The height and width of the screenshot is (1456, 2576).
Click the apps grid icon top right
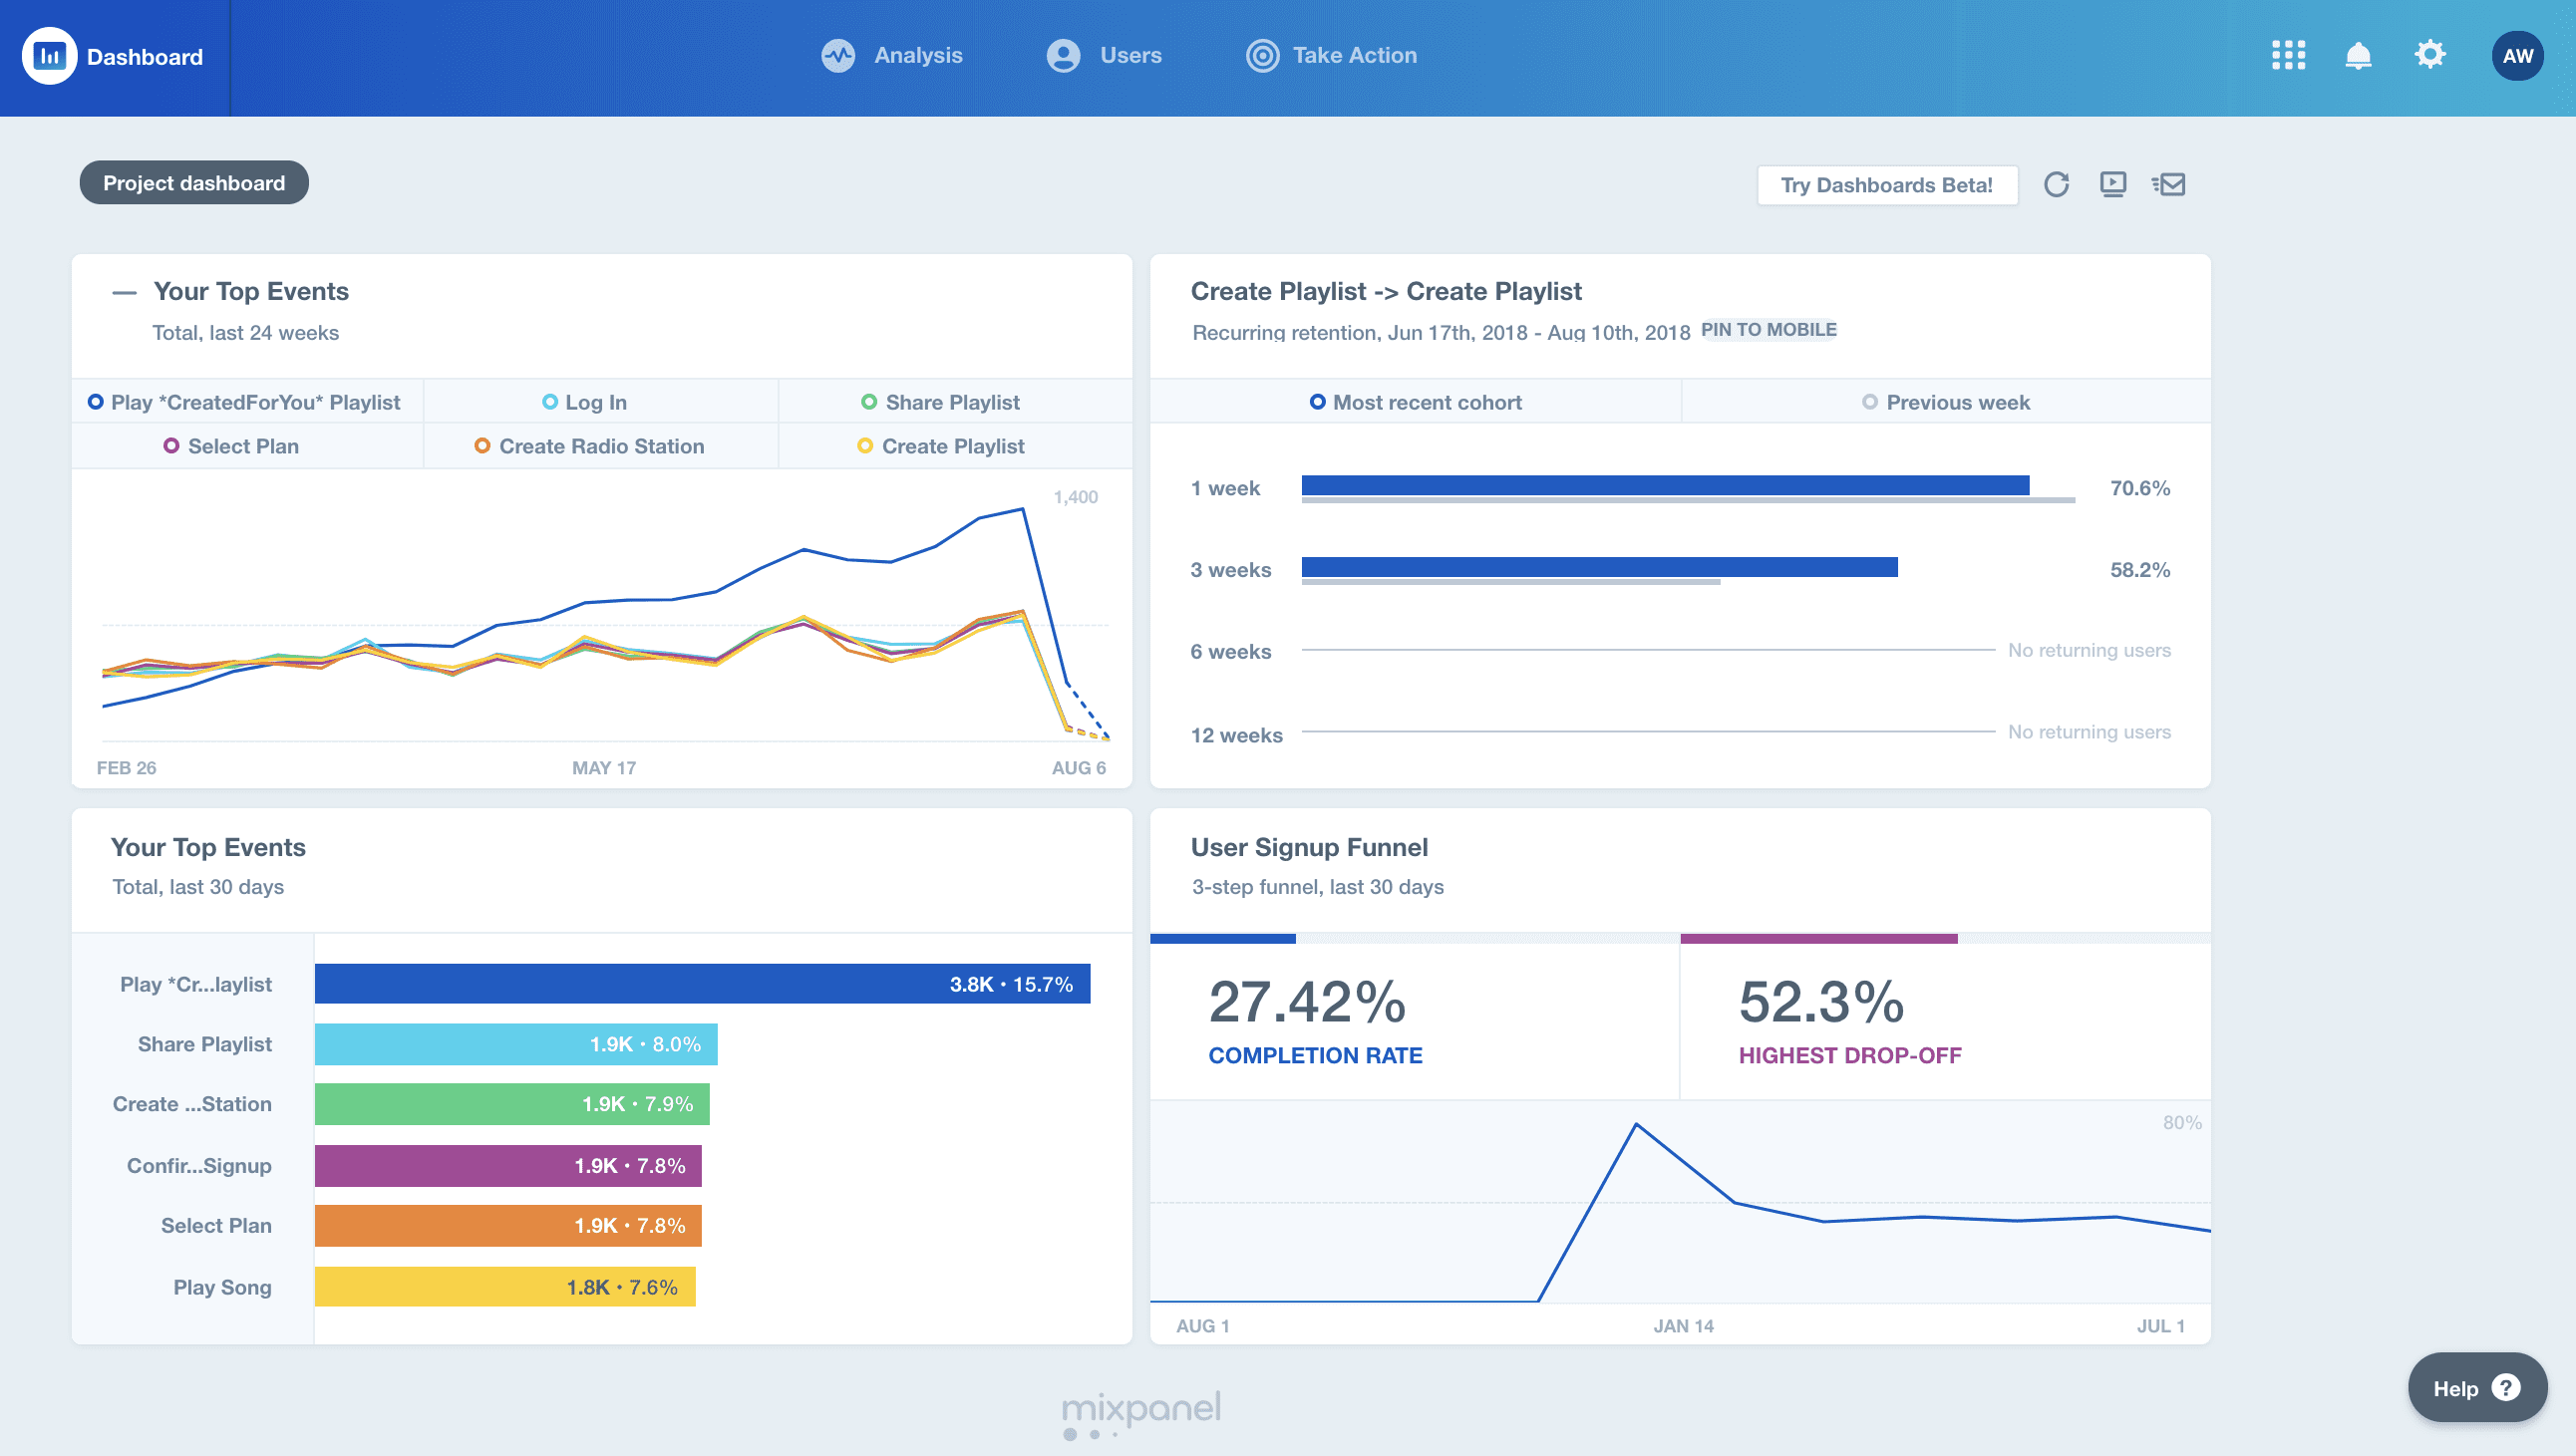pyautogui.click(x=2289, y=55)
